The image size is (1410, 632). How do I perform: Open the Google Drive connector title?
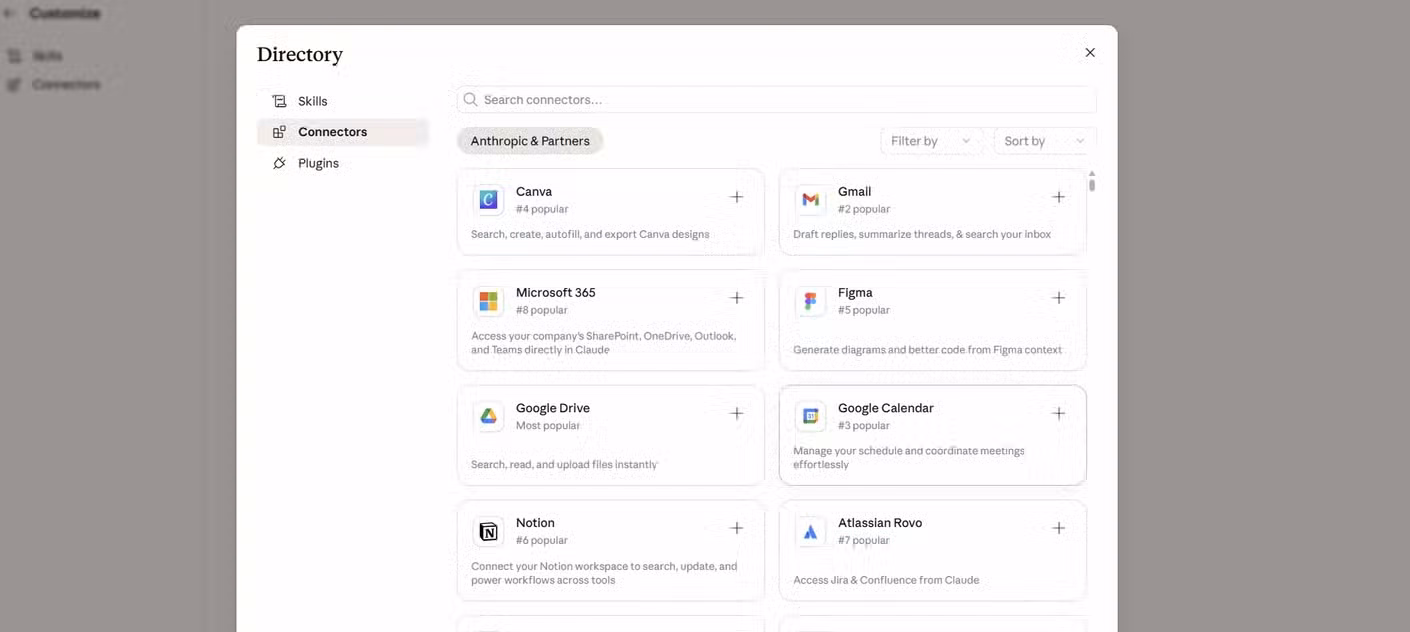pos(553,408)
